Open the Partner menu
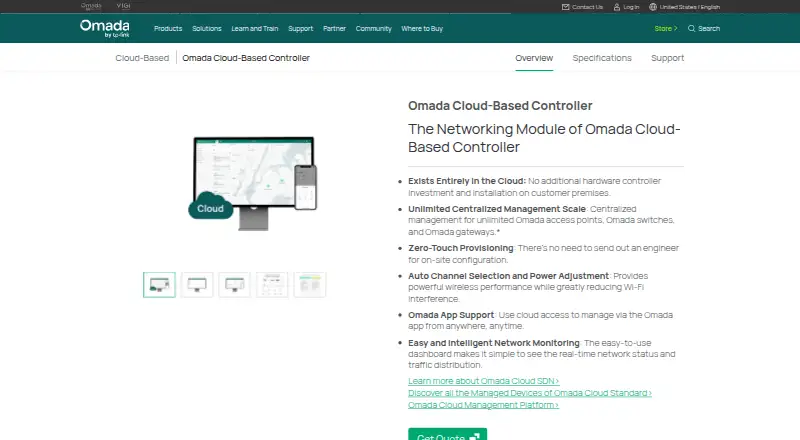The width and height of the screenshot is (800, 440). 334,29
